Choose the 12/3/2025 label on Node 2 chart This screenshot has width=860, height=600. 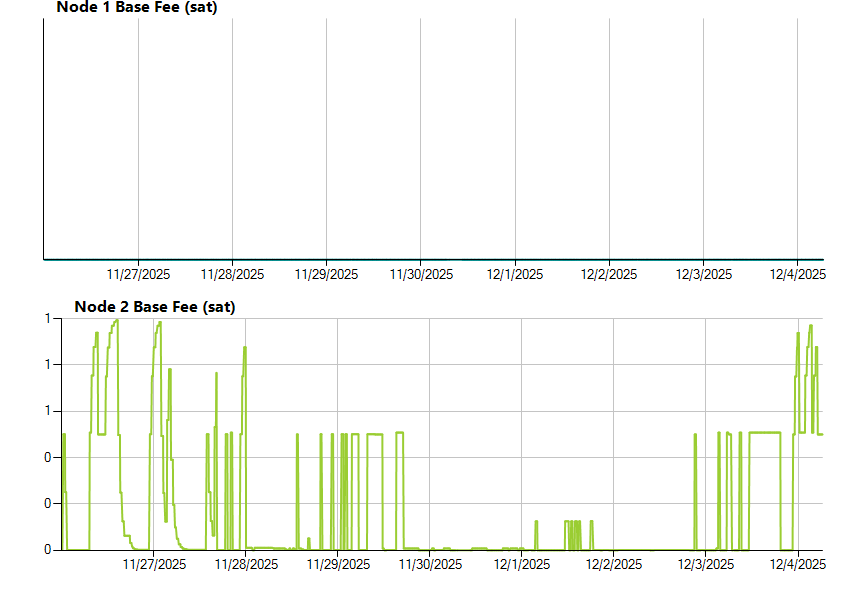(x=705, y=565)
